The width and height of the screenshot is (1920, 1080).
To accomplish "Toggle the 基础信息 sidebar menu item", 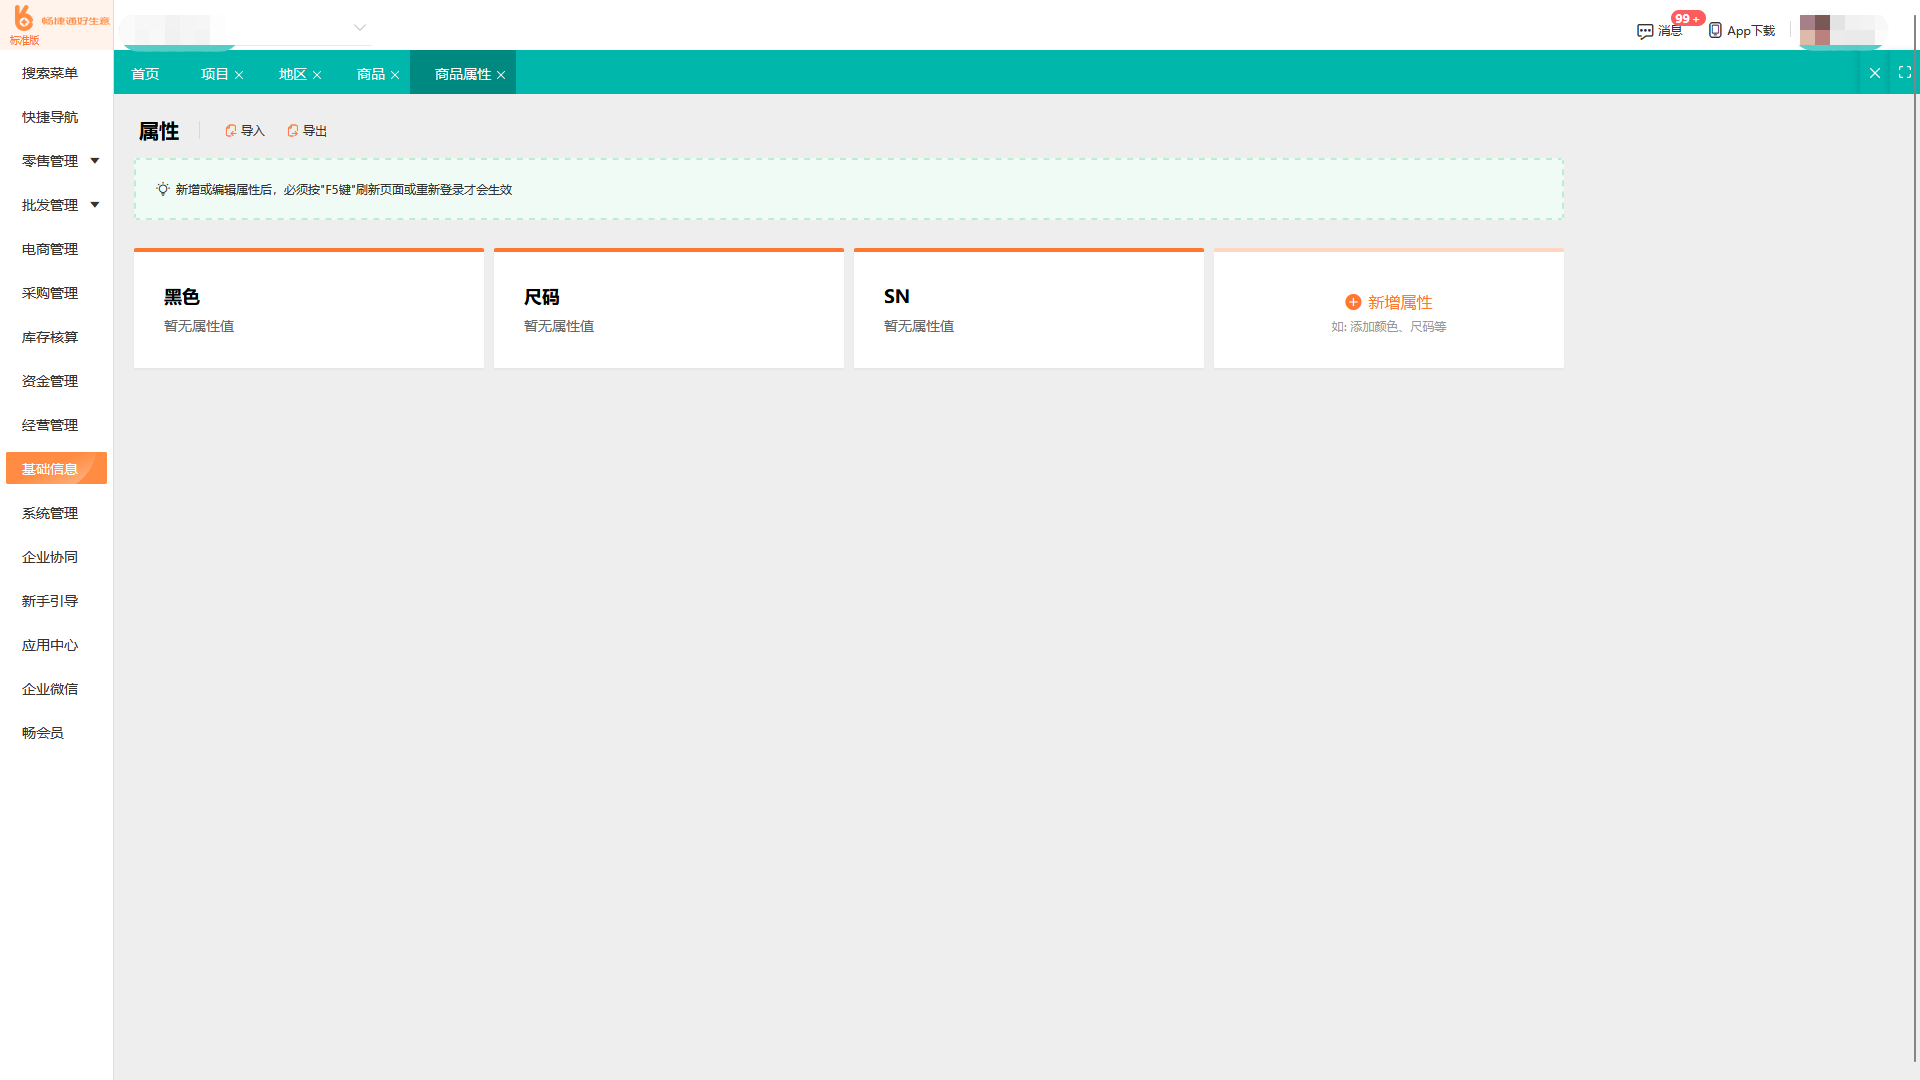I will point(53,468).
